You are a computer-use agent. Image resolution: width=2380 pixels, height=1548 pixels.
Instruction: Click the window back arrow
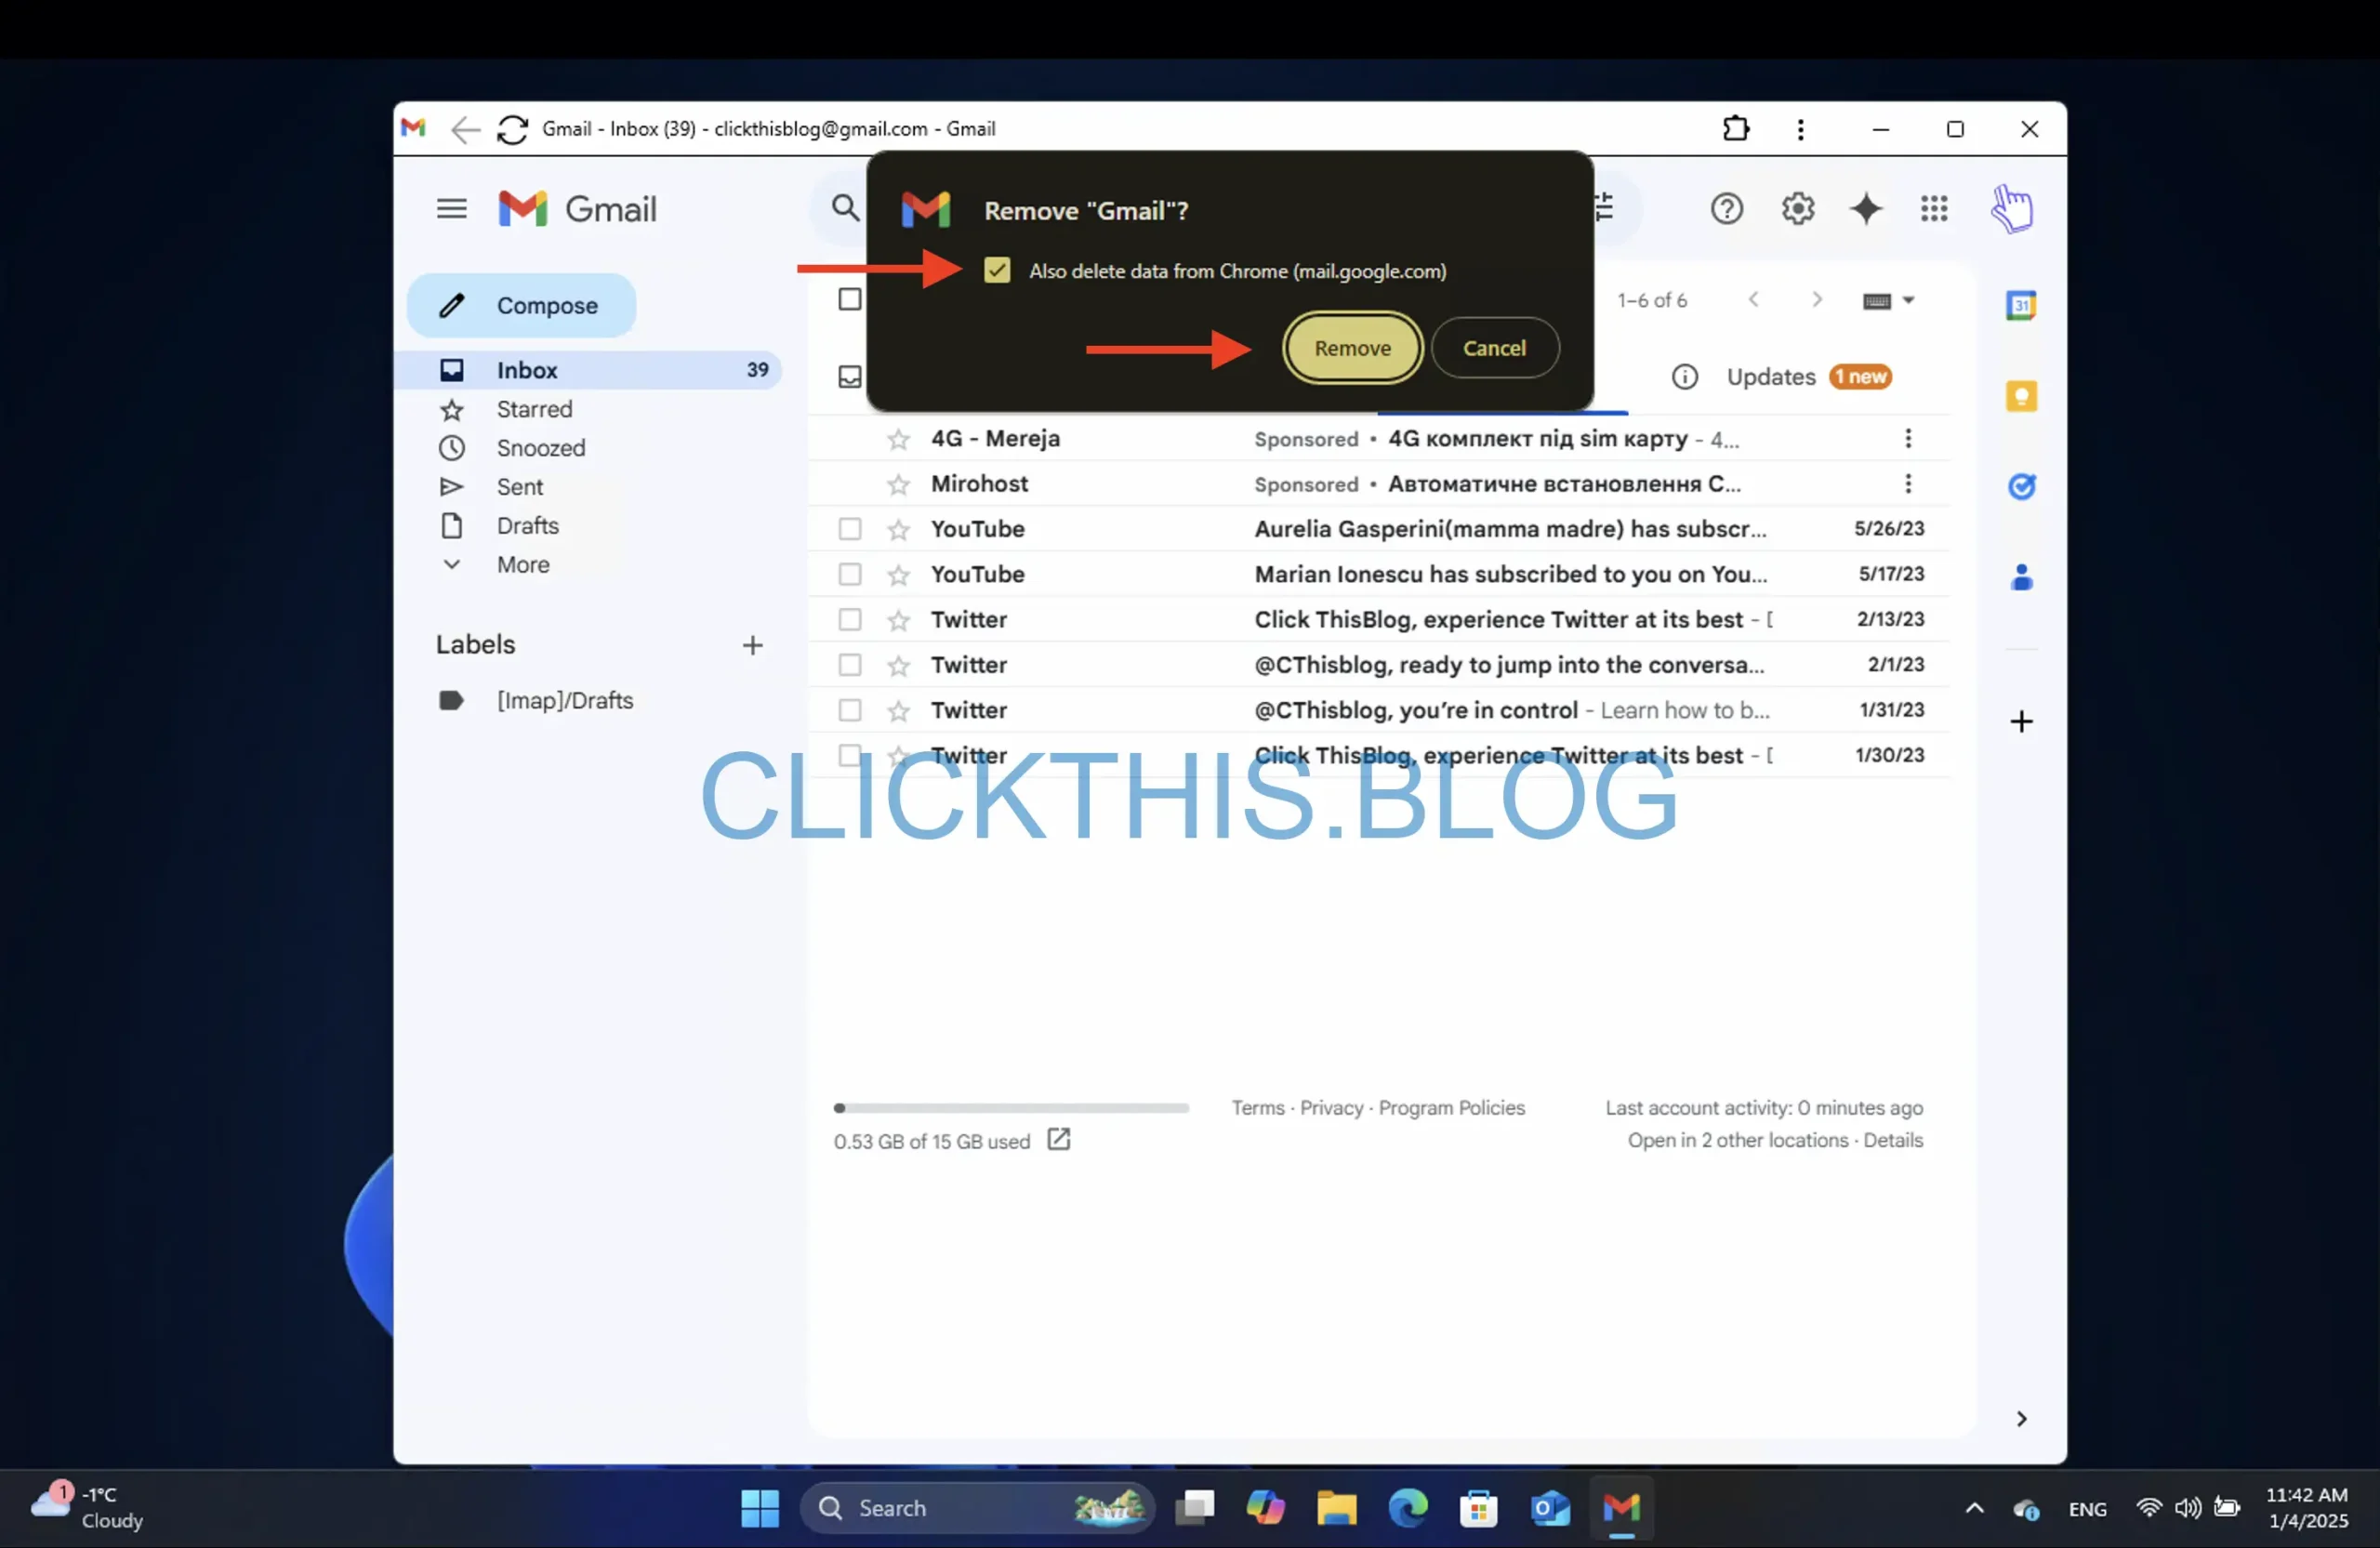click(x=464, y=129)
